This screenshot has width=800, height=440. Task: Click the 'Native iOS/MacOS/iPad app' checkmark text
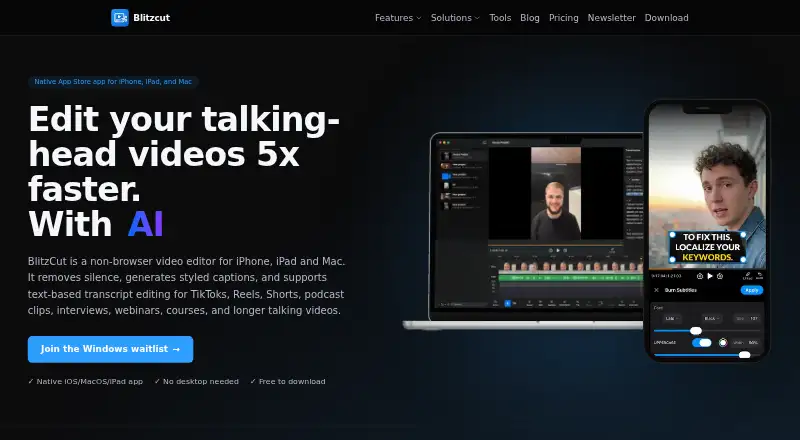pyautogui.click(x=85, y=381)
